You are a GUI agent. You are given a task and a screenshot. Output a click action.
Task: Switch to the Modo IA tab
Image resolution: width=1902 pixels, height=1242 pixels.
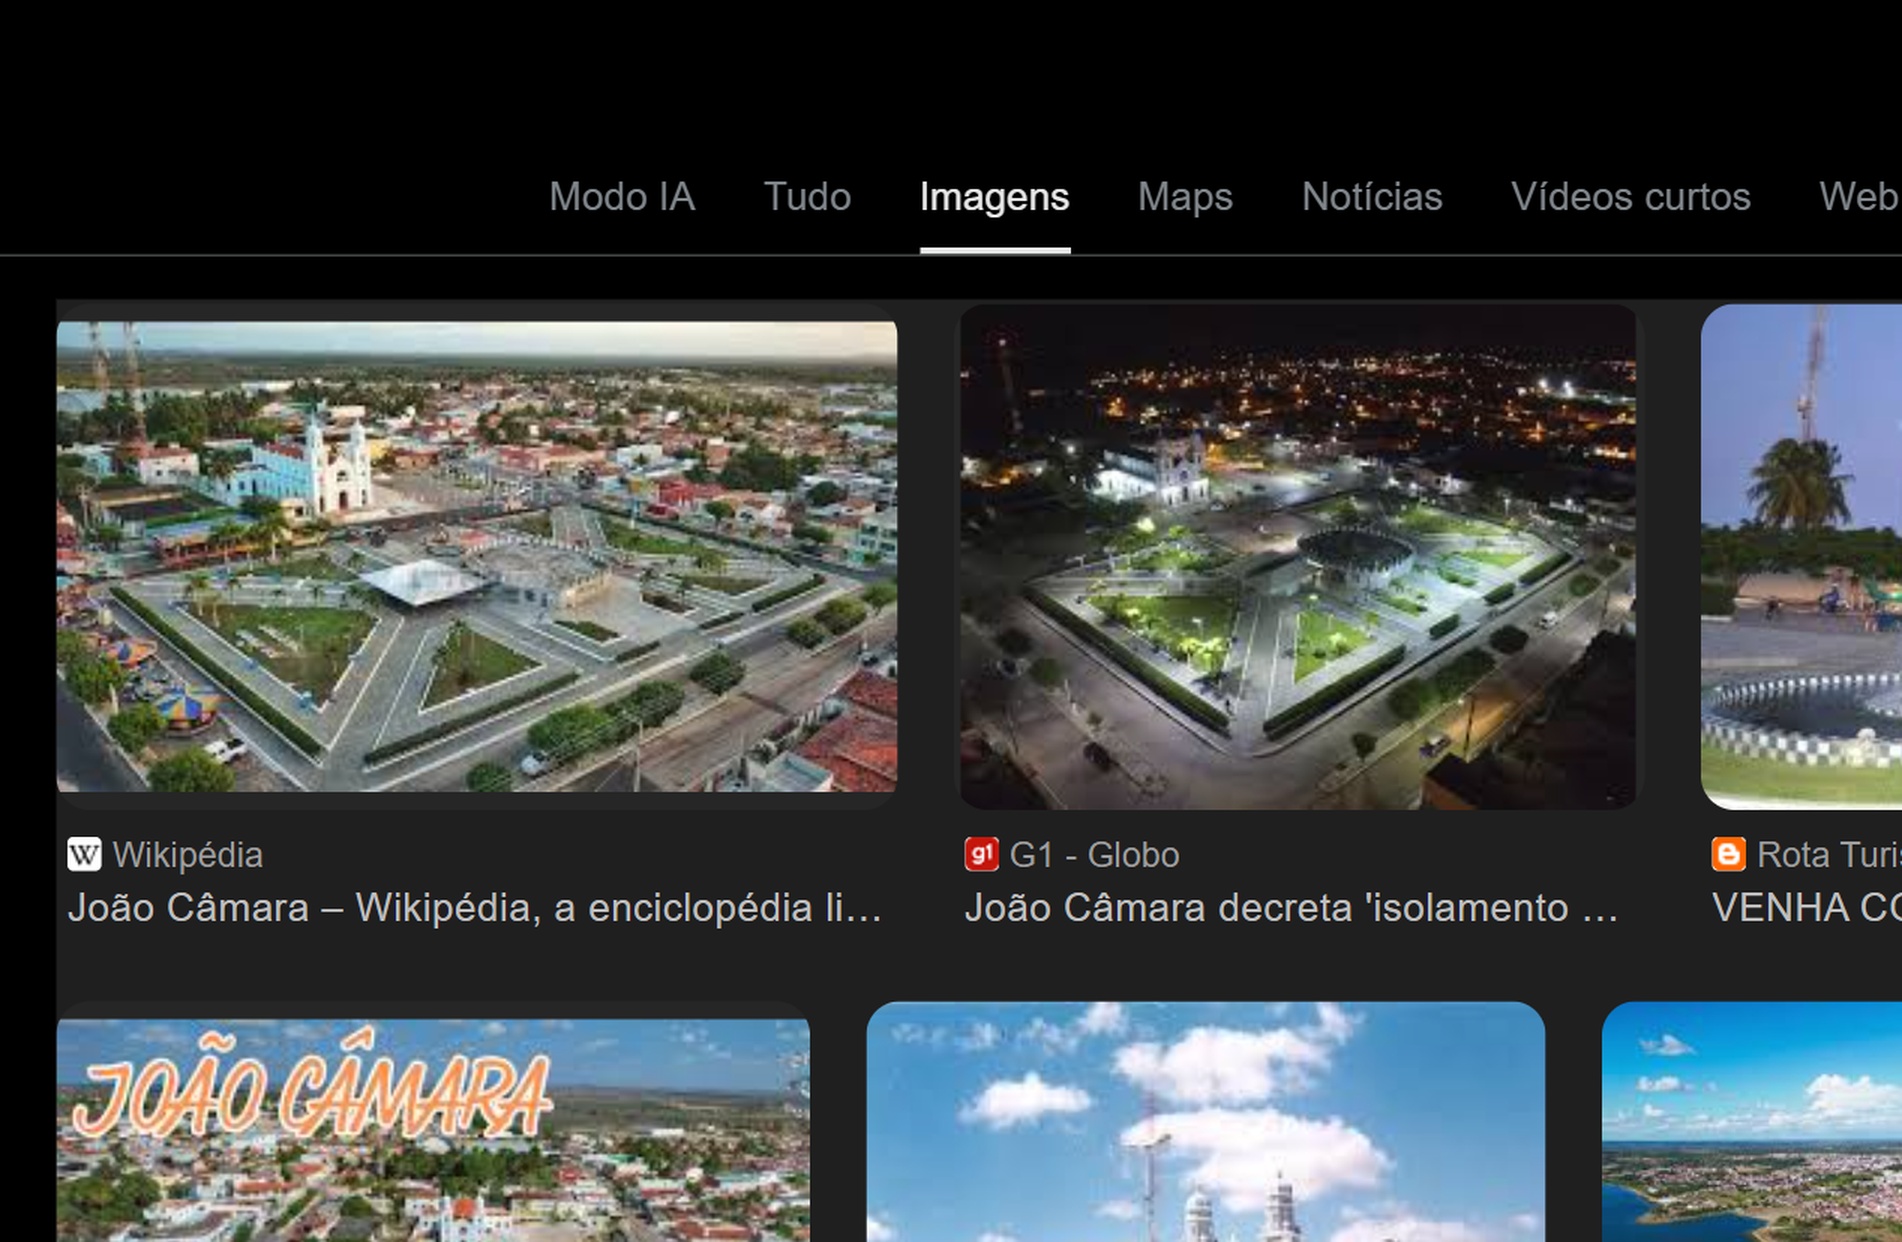pos(621,197)
